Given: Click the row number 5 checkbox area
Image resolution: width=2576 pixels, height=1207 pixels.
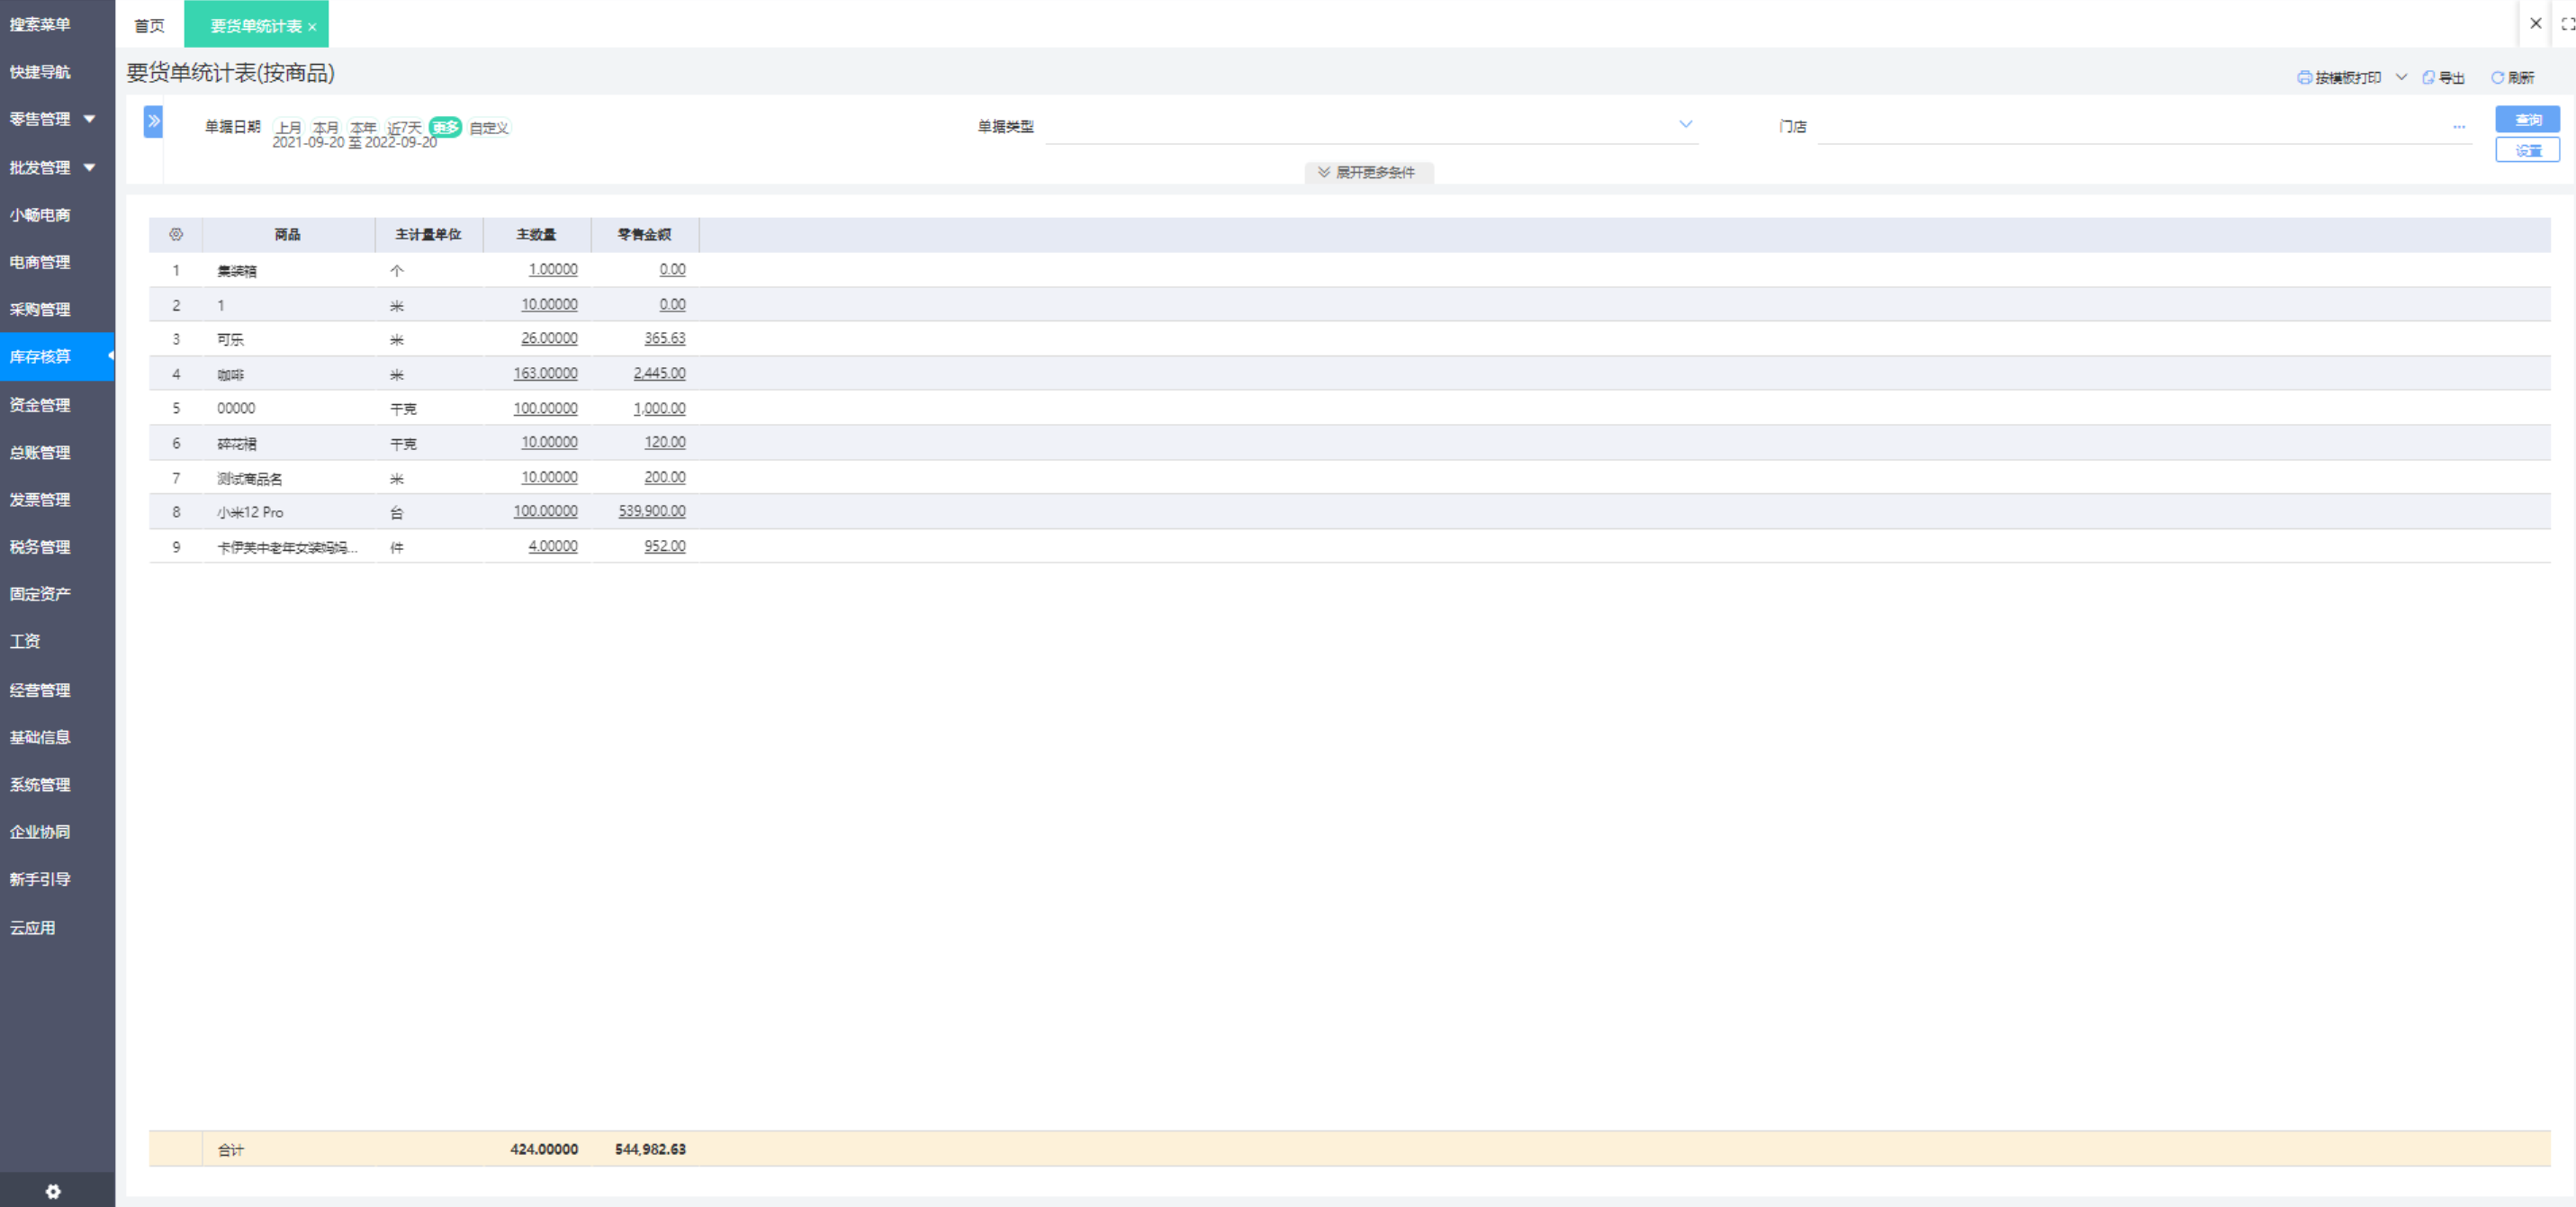Looking at the screenshot, I should [176, 407].
